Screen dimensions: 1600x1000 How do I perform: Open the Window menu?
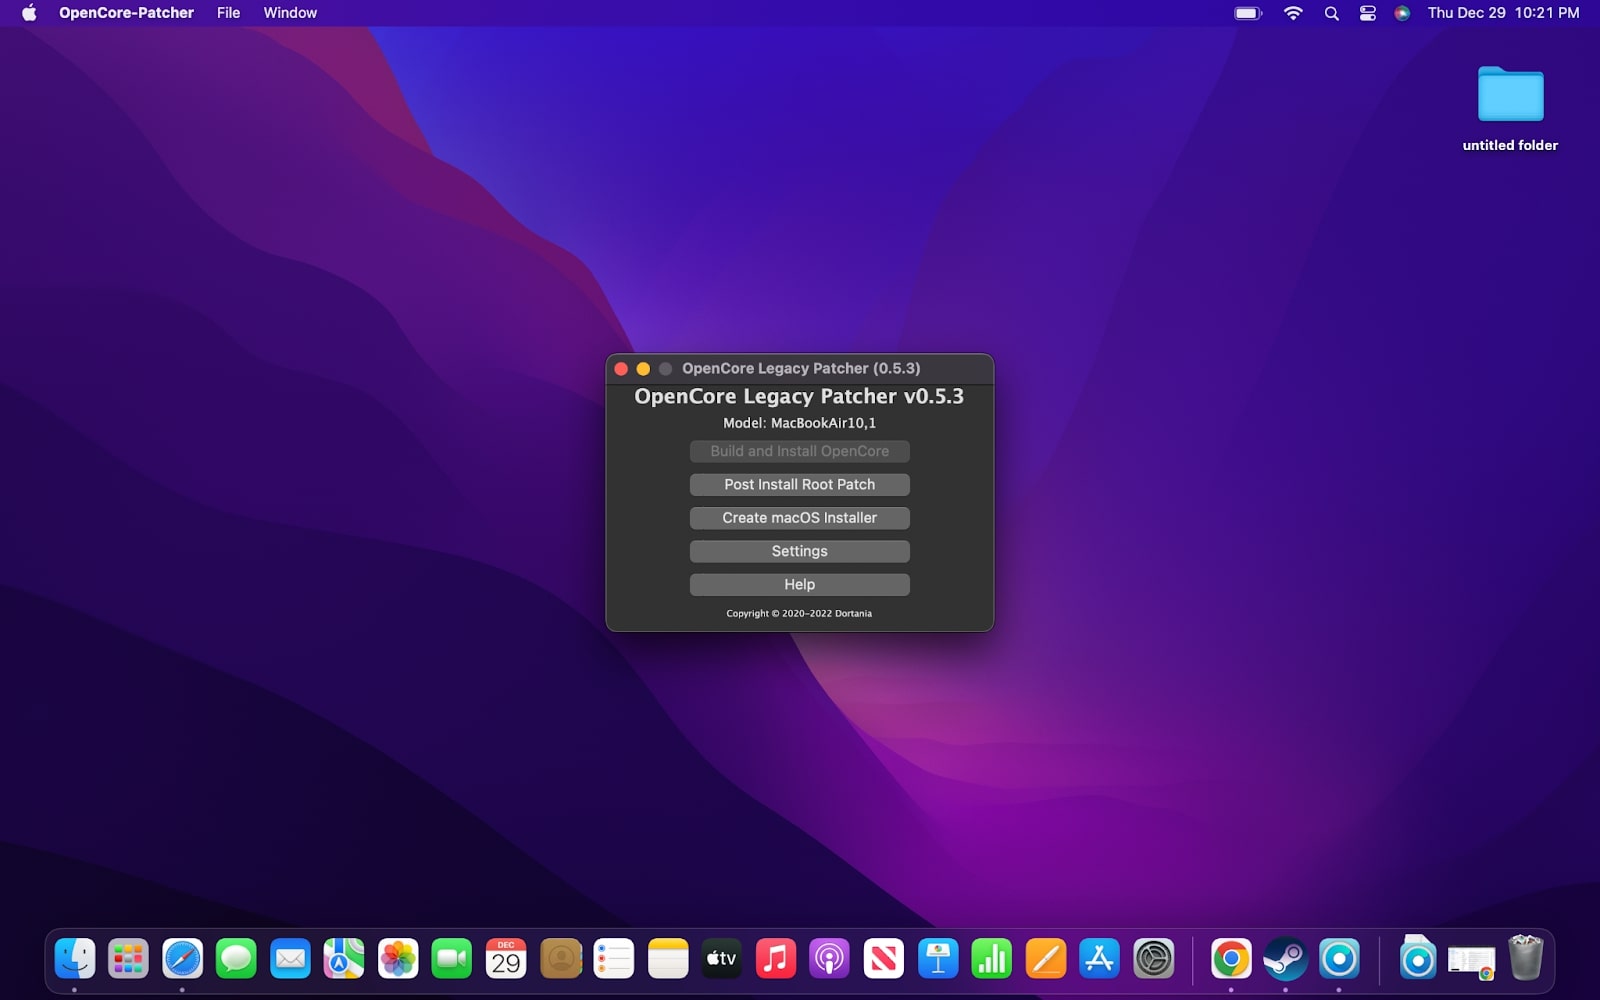tap(289, 13)
